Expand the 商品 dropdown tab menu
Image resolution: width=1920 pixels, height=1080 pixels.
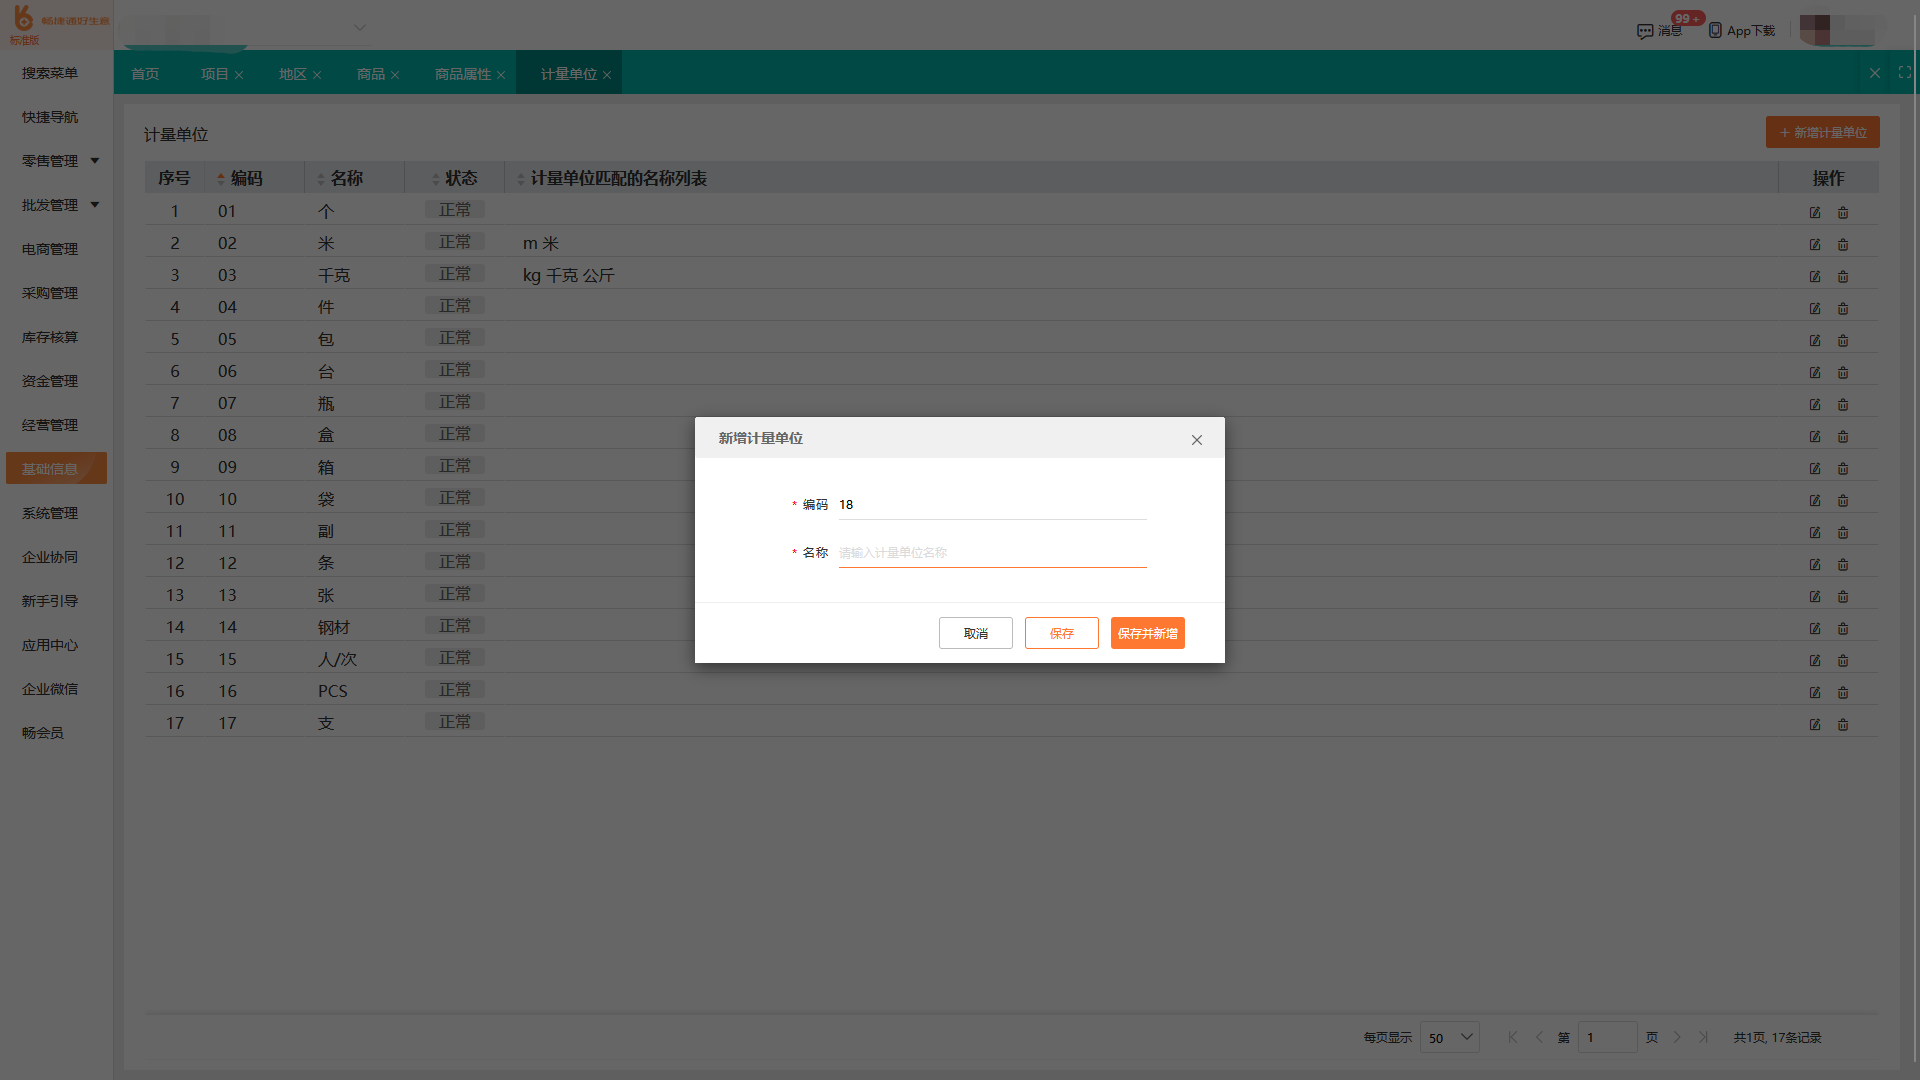372,74
